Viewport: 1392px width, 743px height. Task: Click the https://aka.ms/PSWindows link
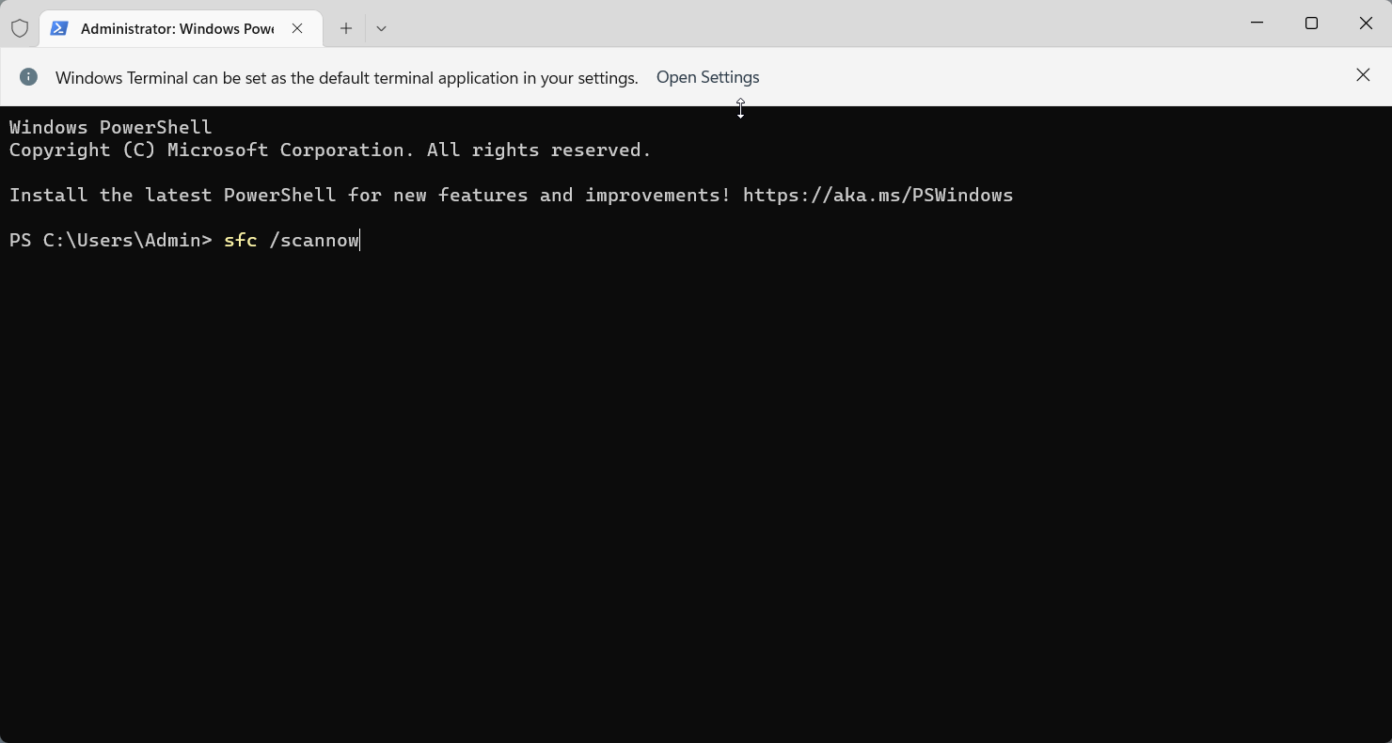[x=877, y=195]
